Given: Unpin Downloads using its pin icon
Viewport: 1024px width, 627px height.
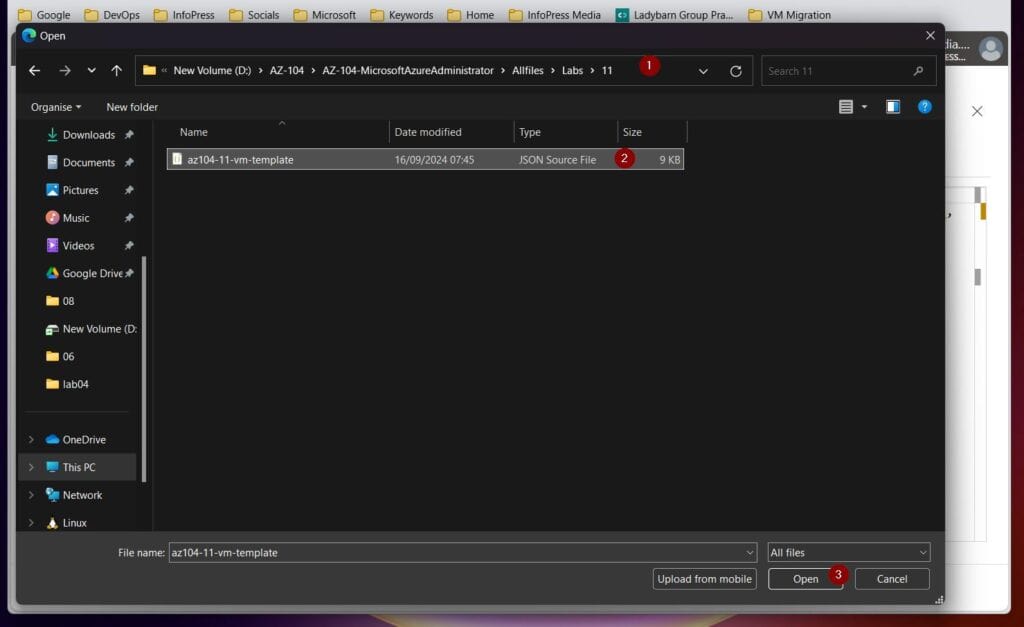Looking at the screenshot, I should click(x=129, y=135).
